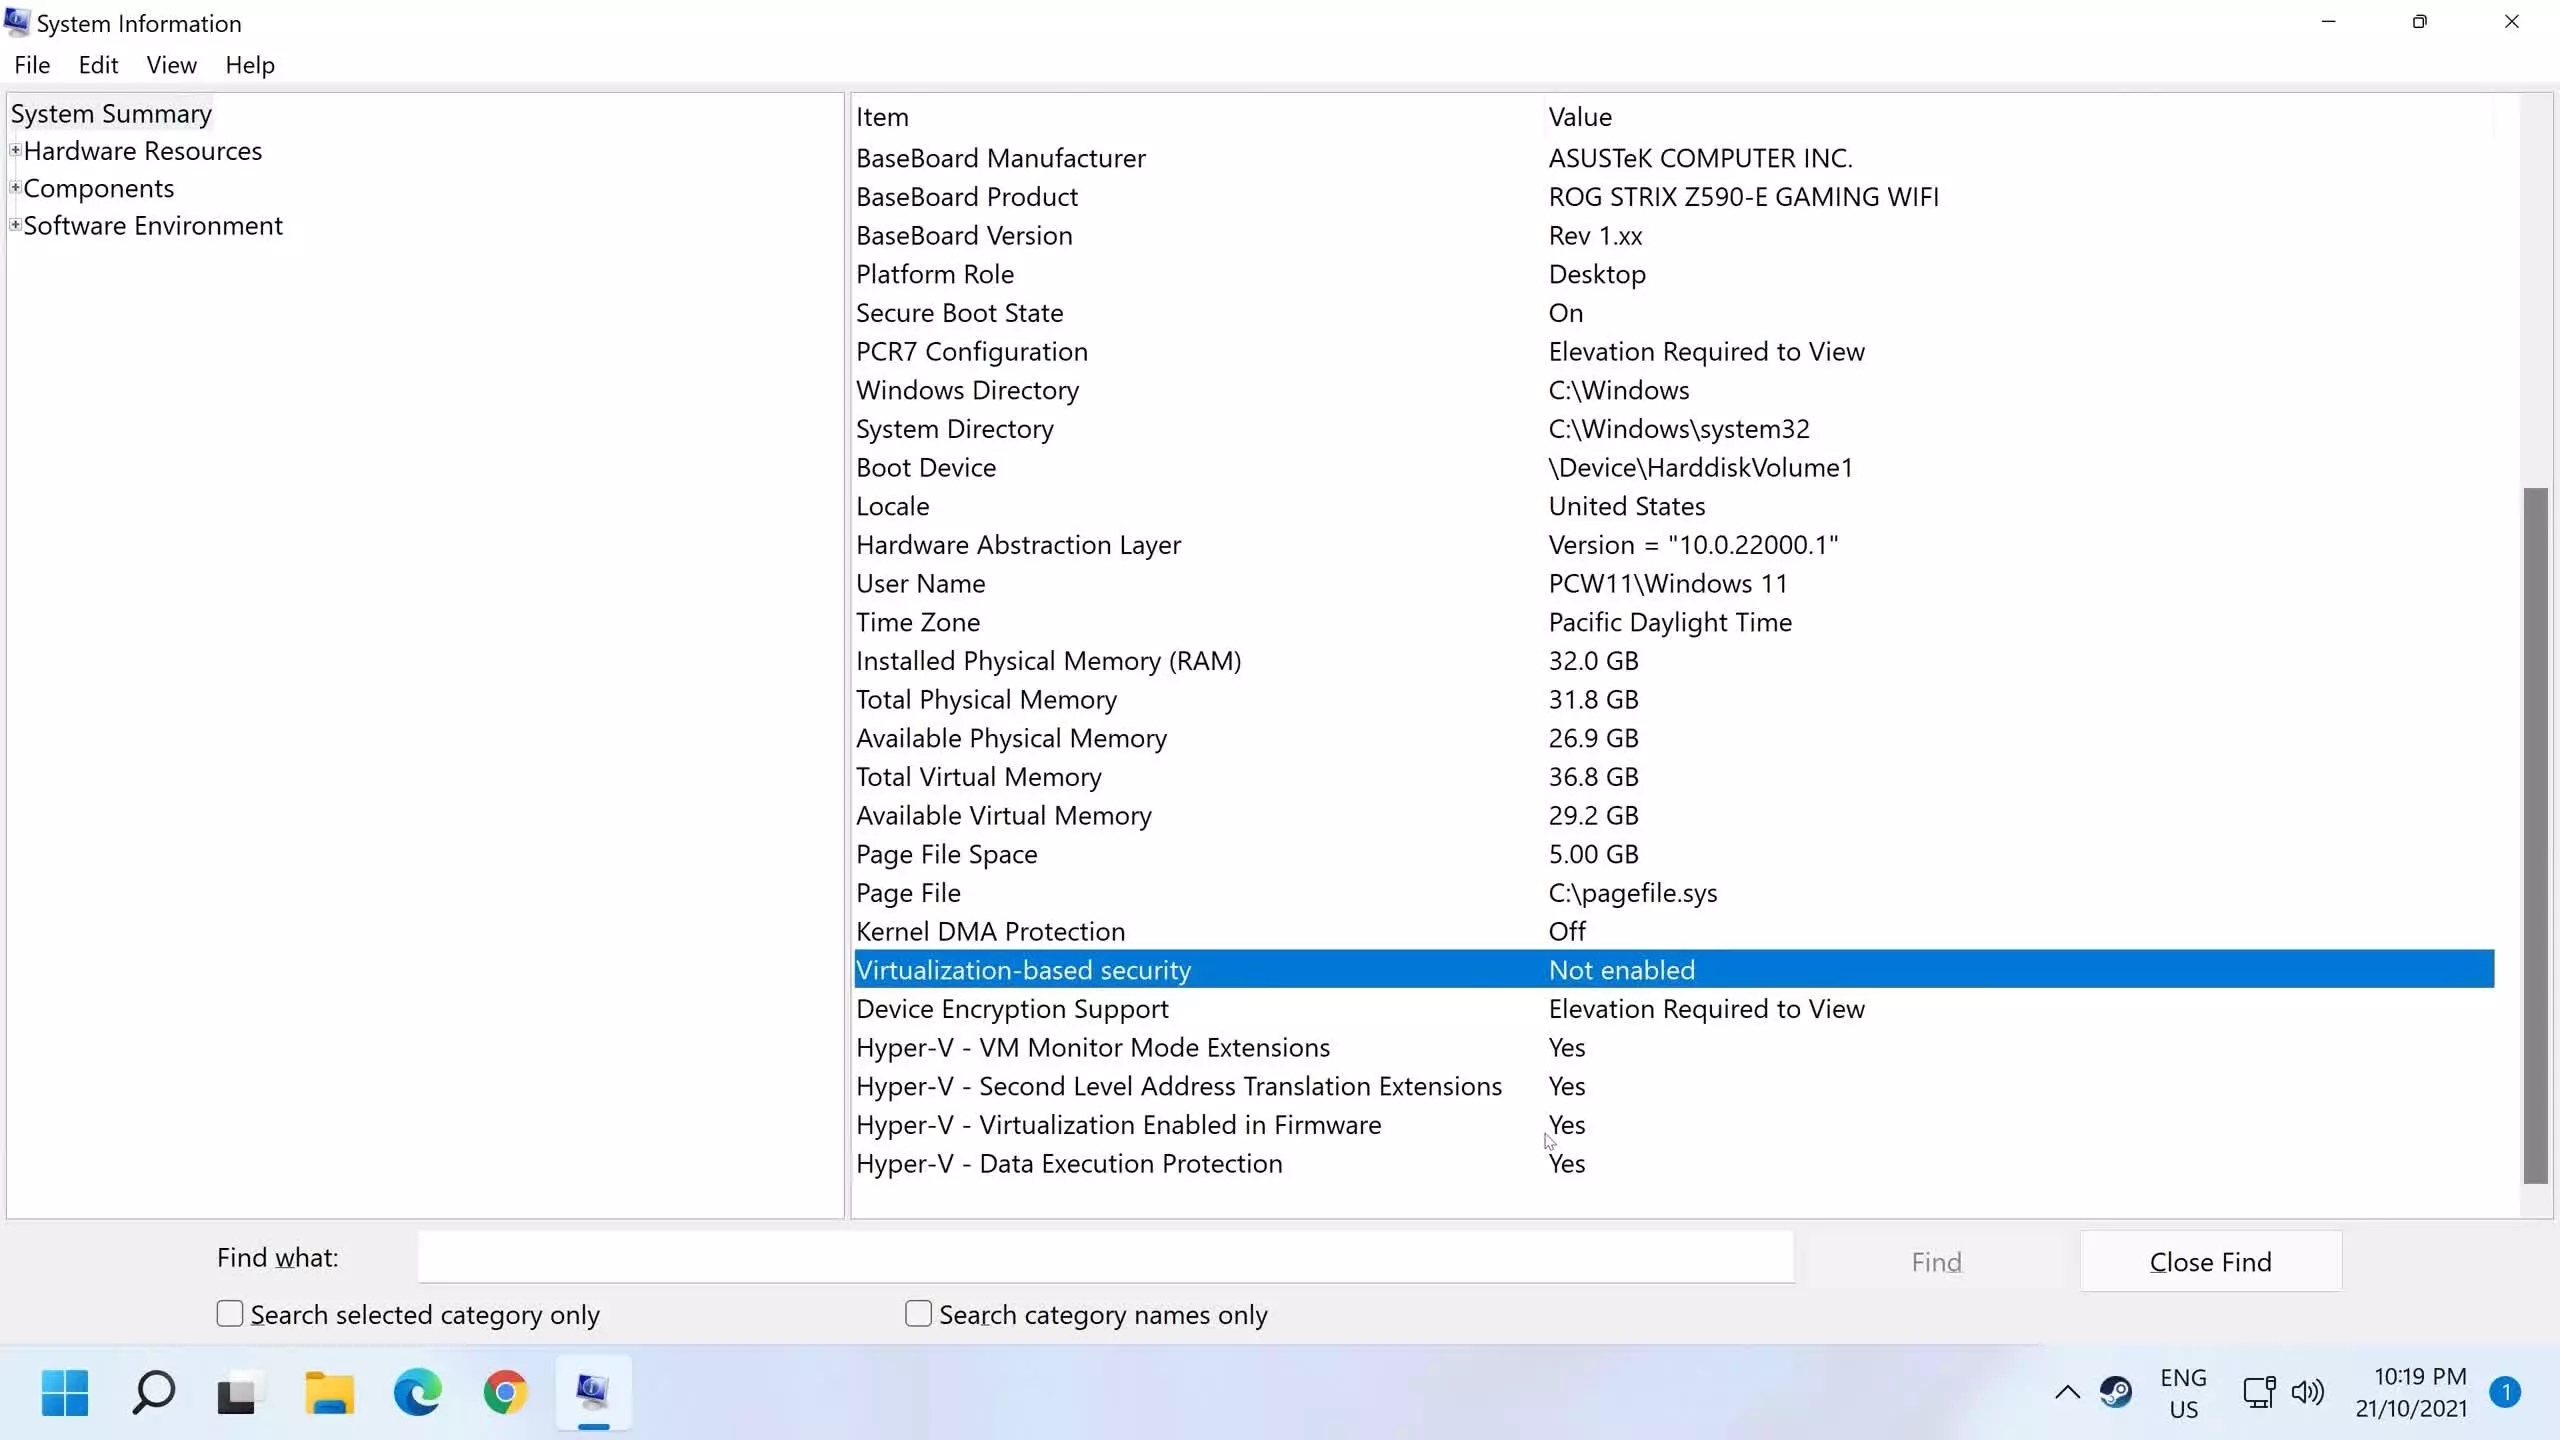The image size is (2560, 1440).
Task: Open the View menu
Action: [x=171, y=63]
